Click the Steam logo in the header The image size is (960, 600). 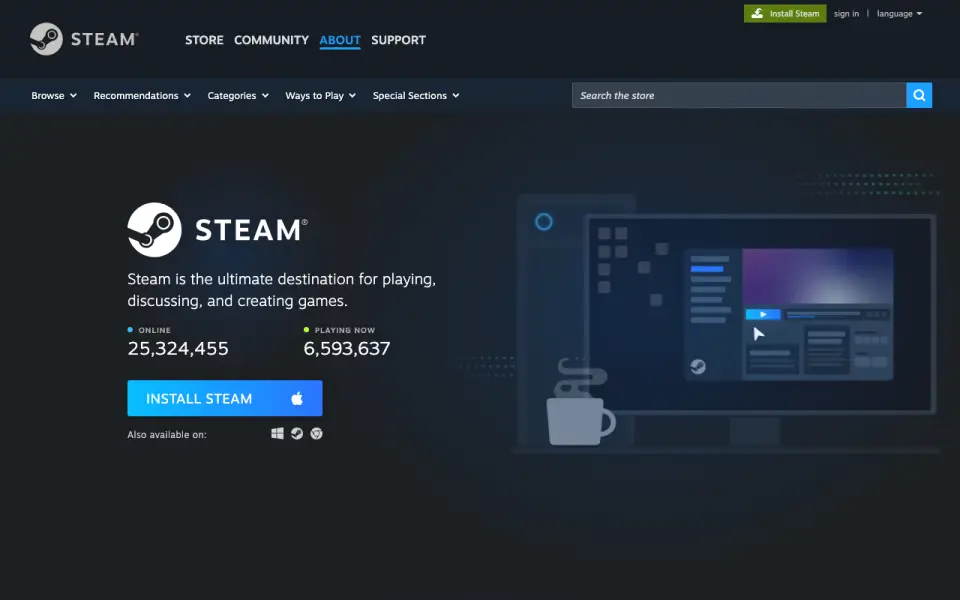pos(84,39)
